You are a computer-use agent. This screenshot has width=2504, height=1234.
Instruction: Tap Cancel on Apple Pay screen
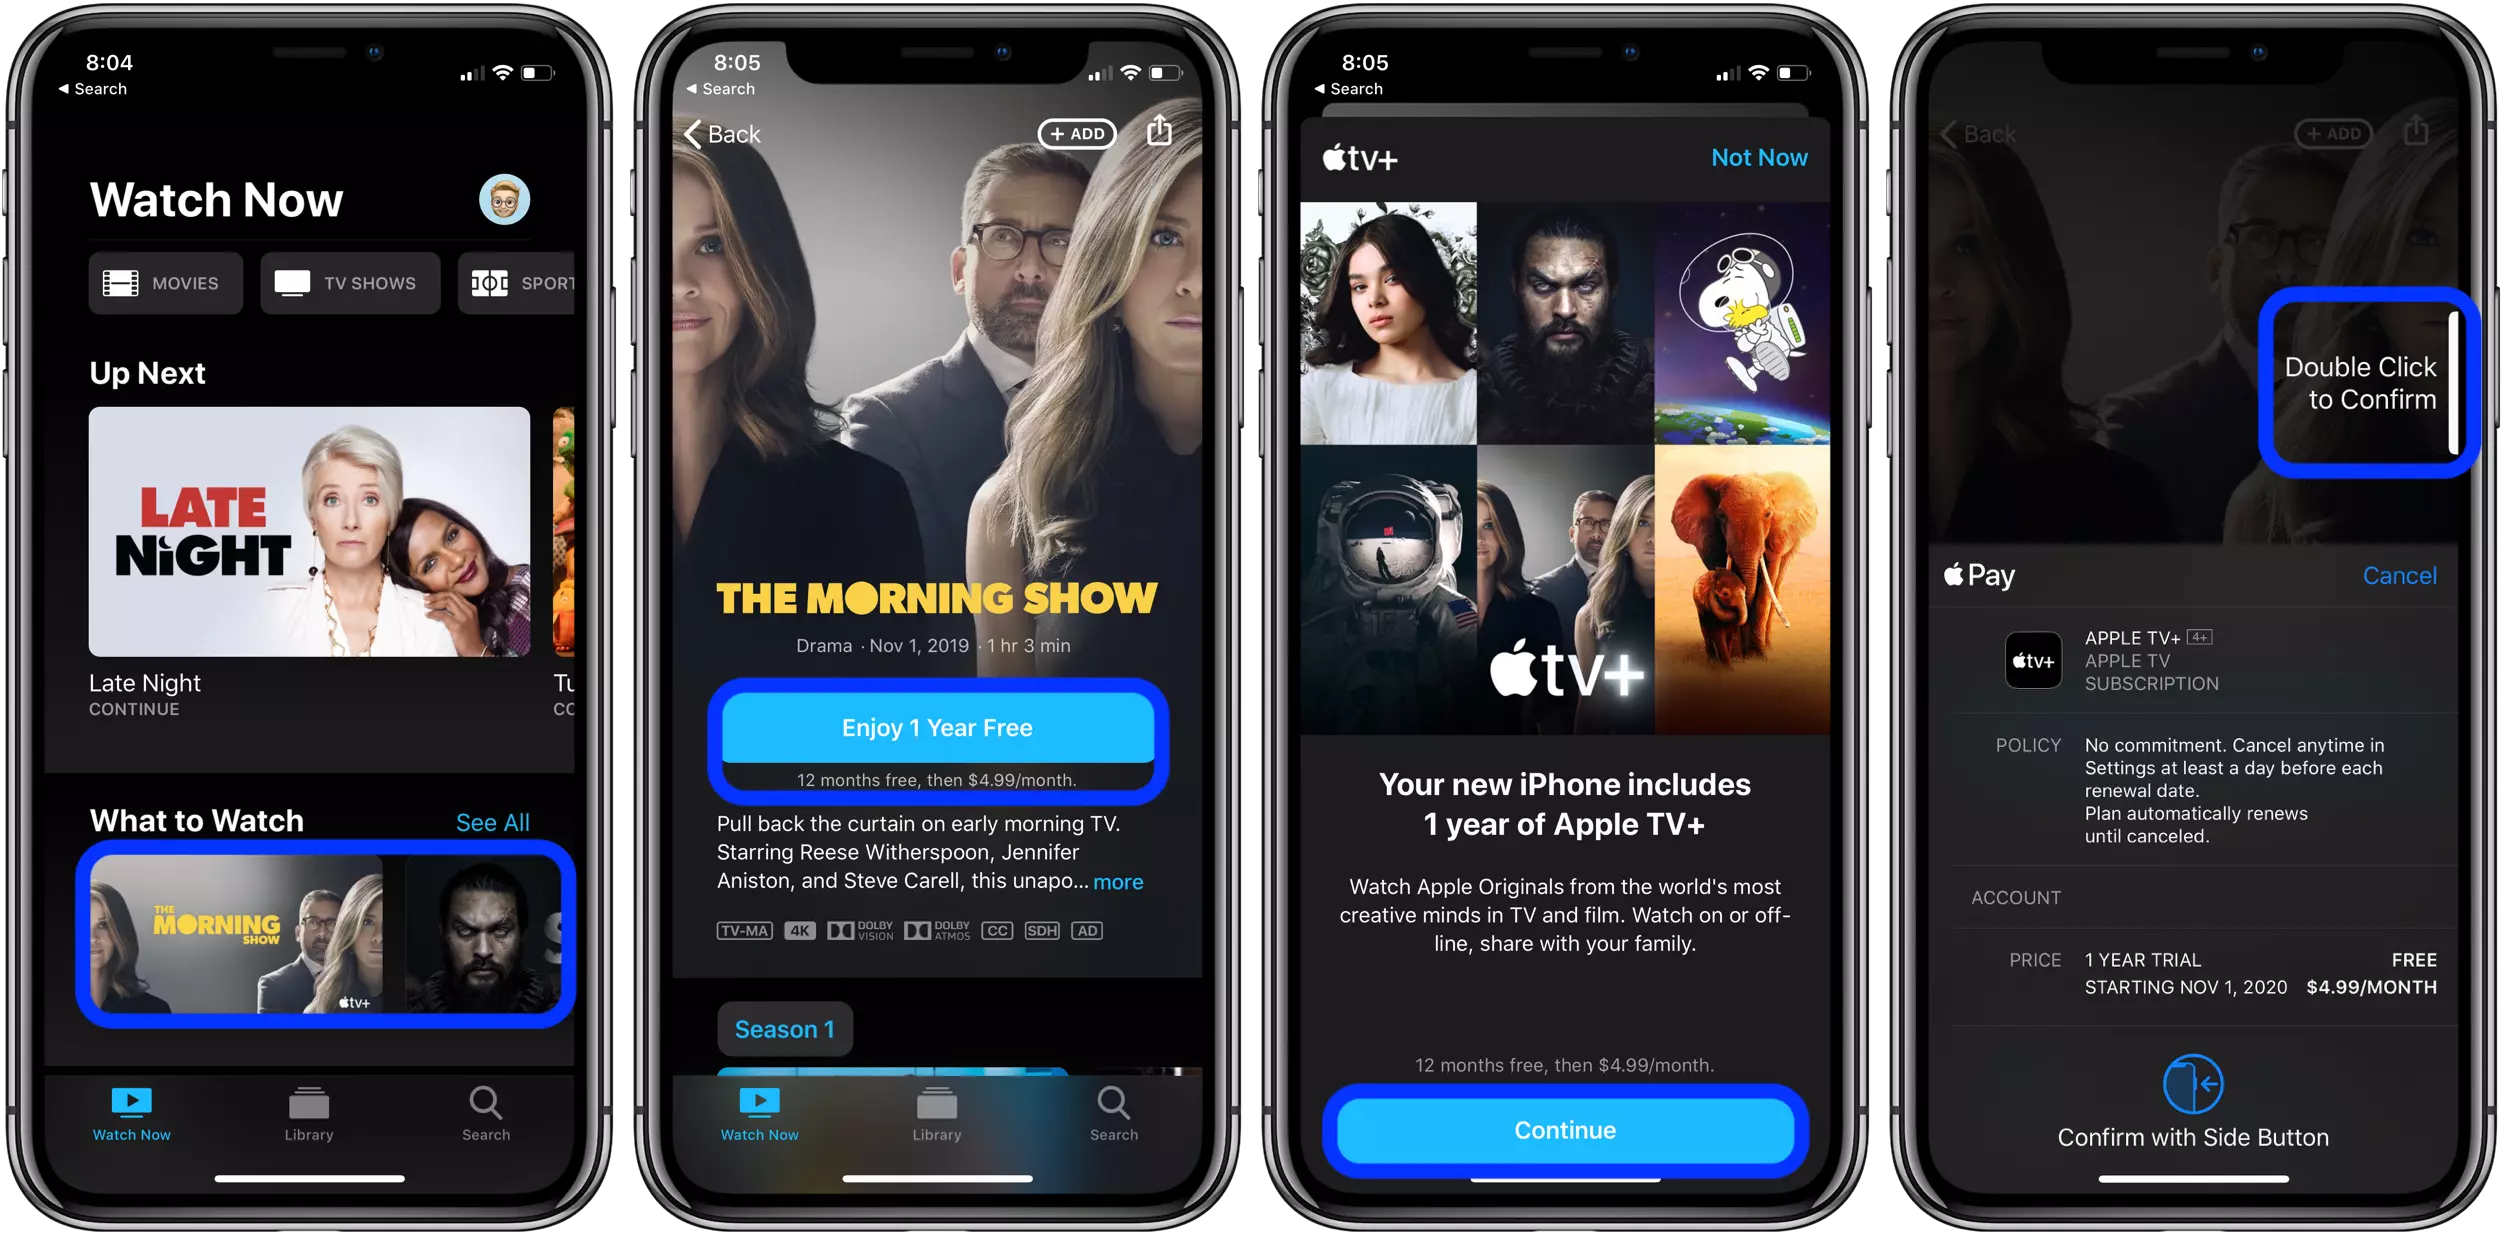[x=2399, y=575]
